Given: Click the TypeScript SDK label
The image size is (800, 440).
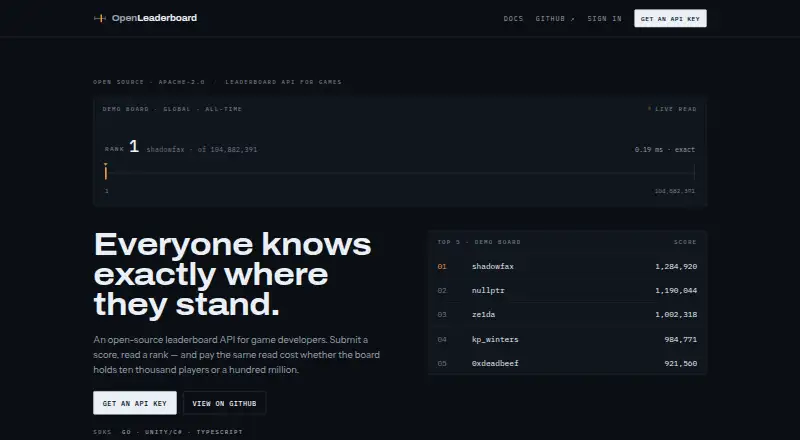Looking at the screenshot, I should pos(219,432).
